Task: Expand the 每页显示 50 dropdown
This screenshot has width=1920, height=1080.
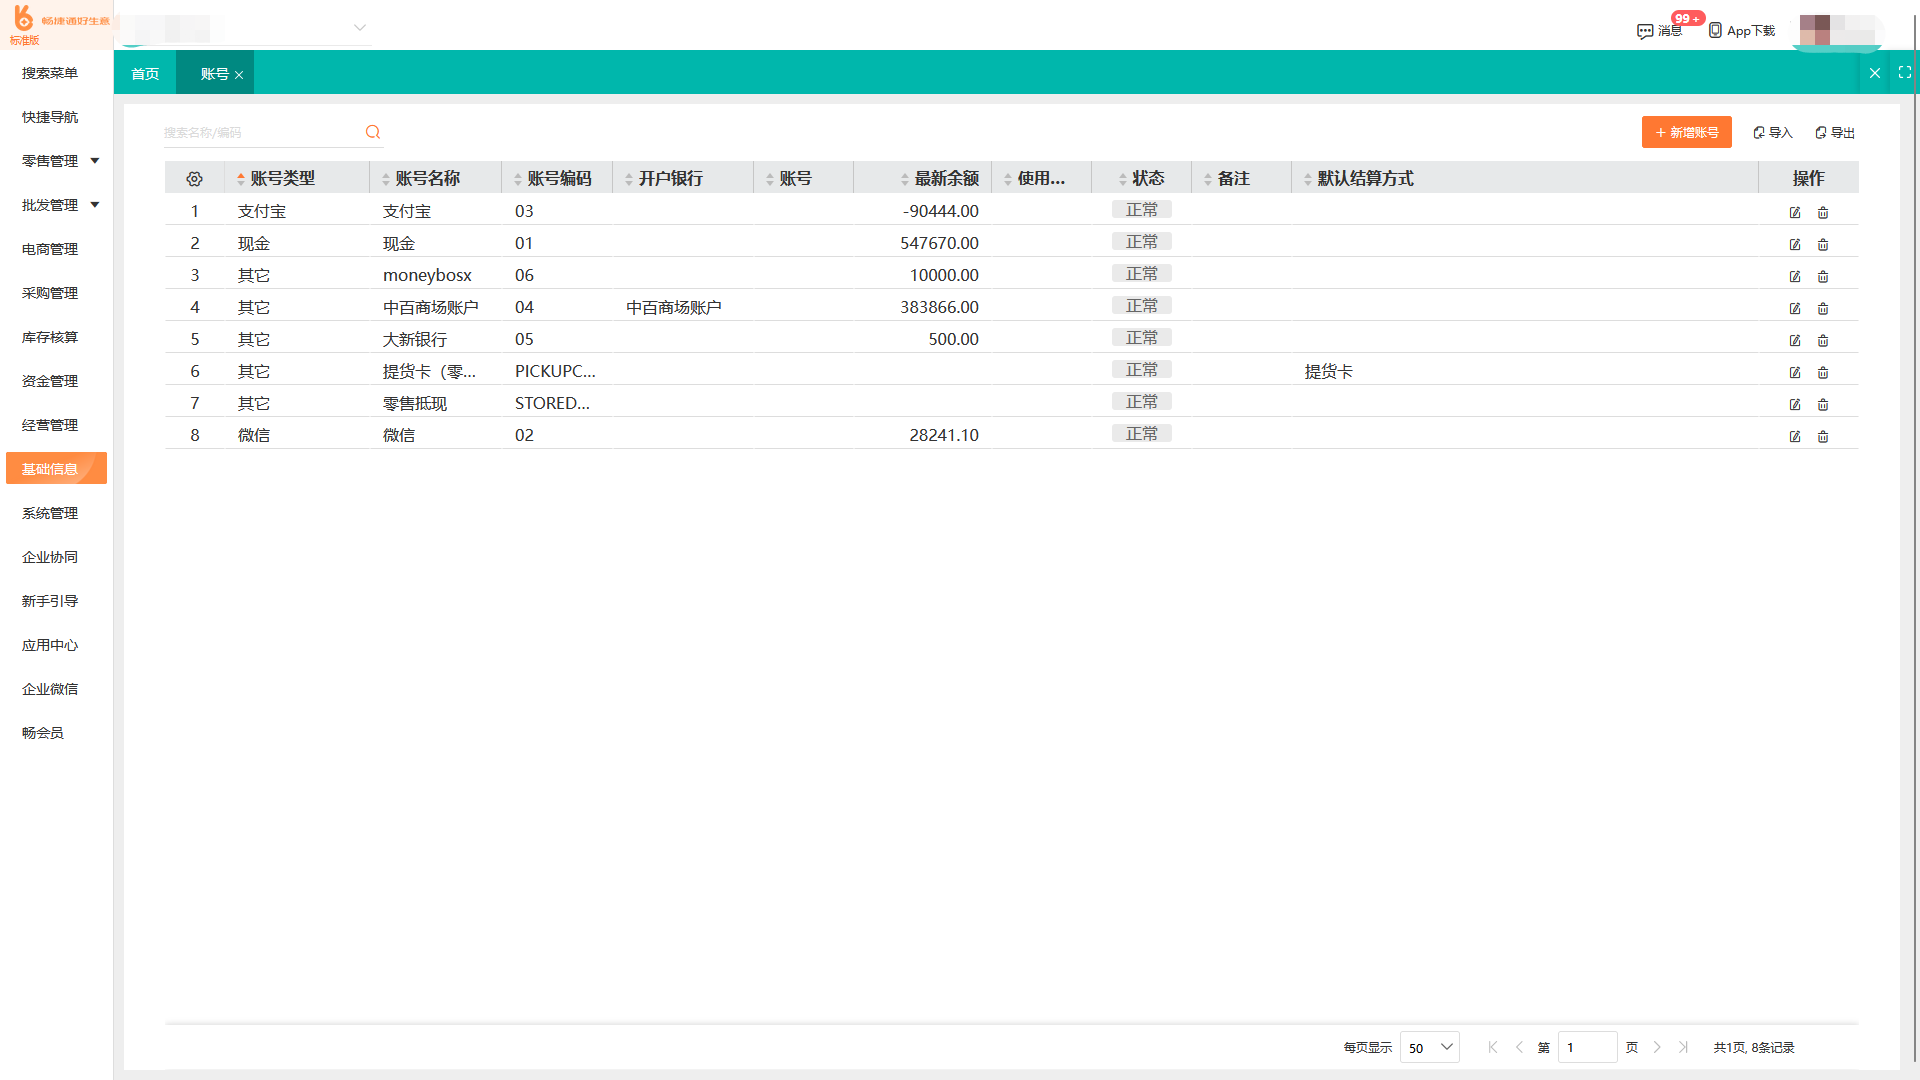Action: (x=1429, y=1046)
